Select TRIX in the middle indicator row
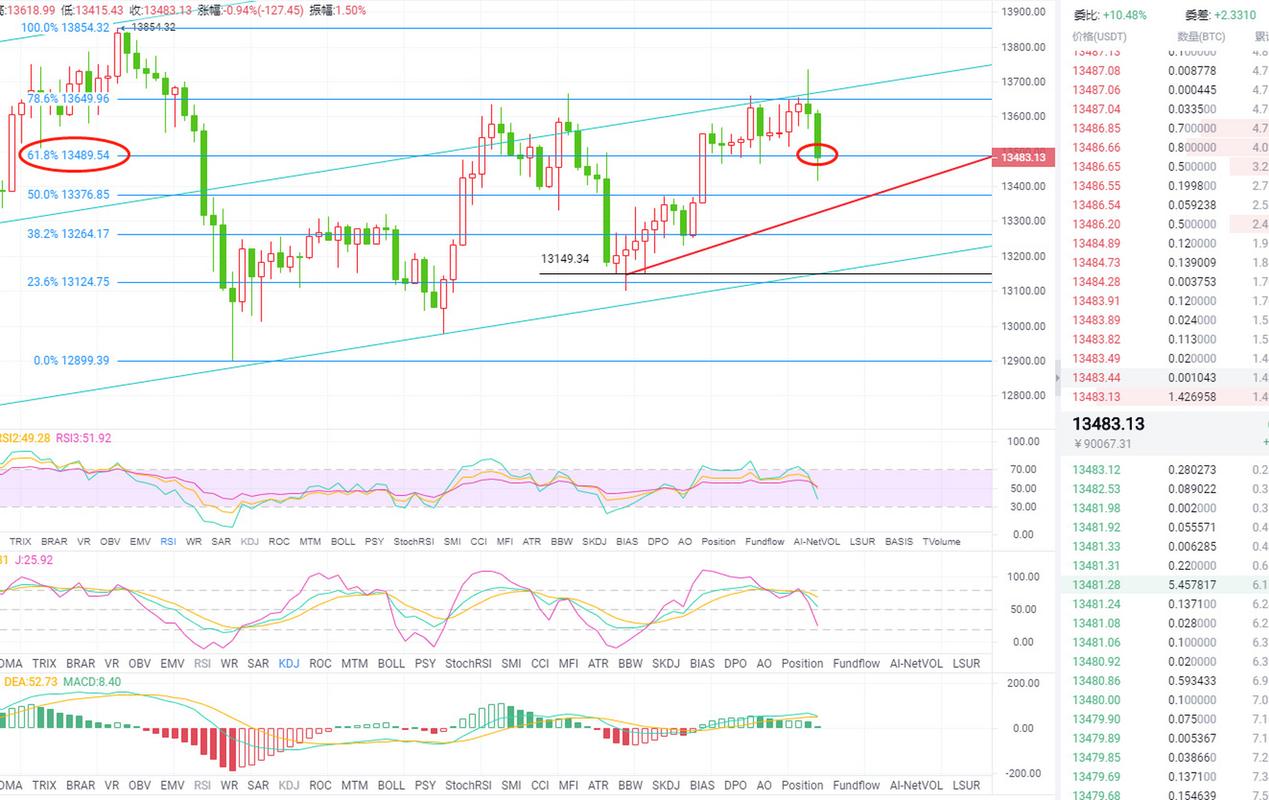 tap(44, 663)
